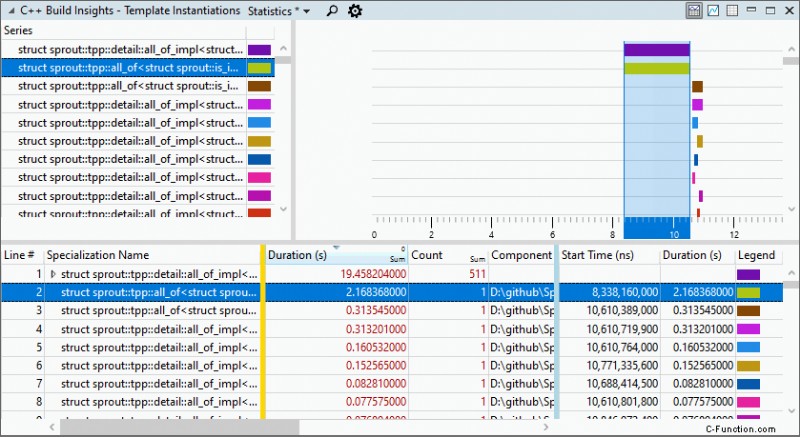Viewport: 800px width, 437px height.
Task: Expand row 1 all_of_impl tree node
Action: [x=53, y=274]
